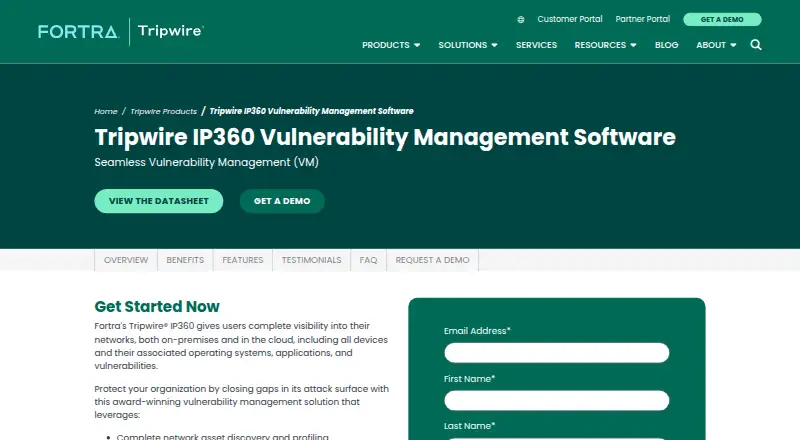The width and height of the screenshot is (800, 440).
Task: Click the header Get a Demo button
Action: tap(722, 19)
